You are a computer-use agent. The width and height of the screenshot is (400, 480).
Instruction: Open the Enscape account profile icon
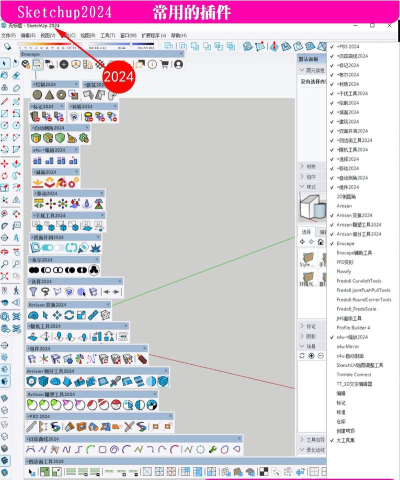click(x=178, y=64)
